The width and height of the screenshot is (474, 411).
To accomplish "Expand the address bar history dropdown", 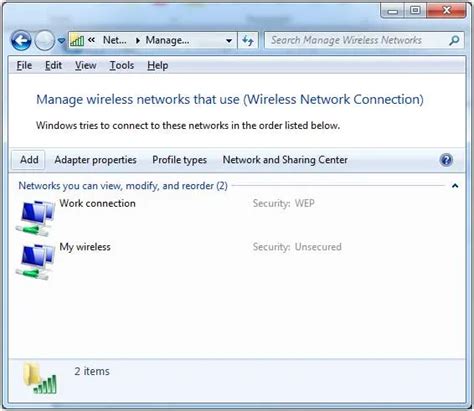I will point(229,41).
